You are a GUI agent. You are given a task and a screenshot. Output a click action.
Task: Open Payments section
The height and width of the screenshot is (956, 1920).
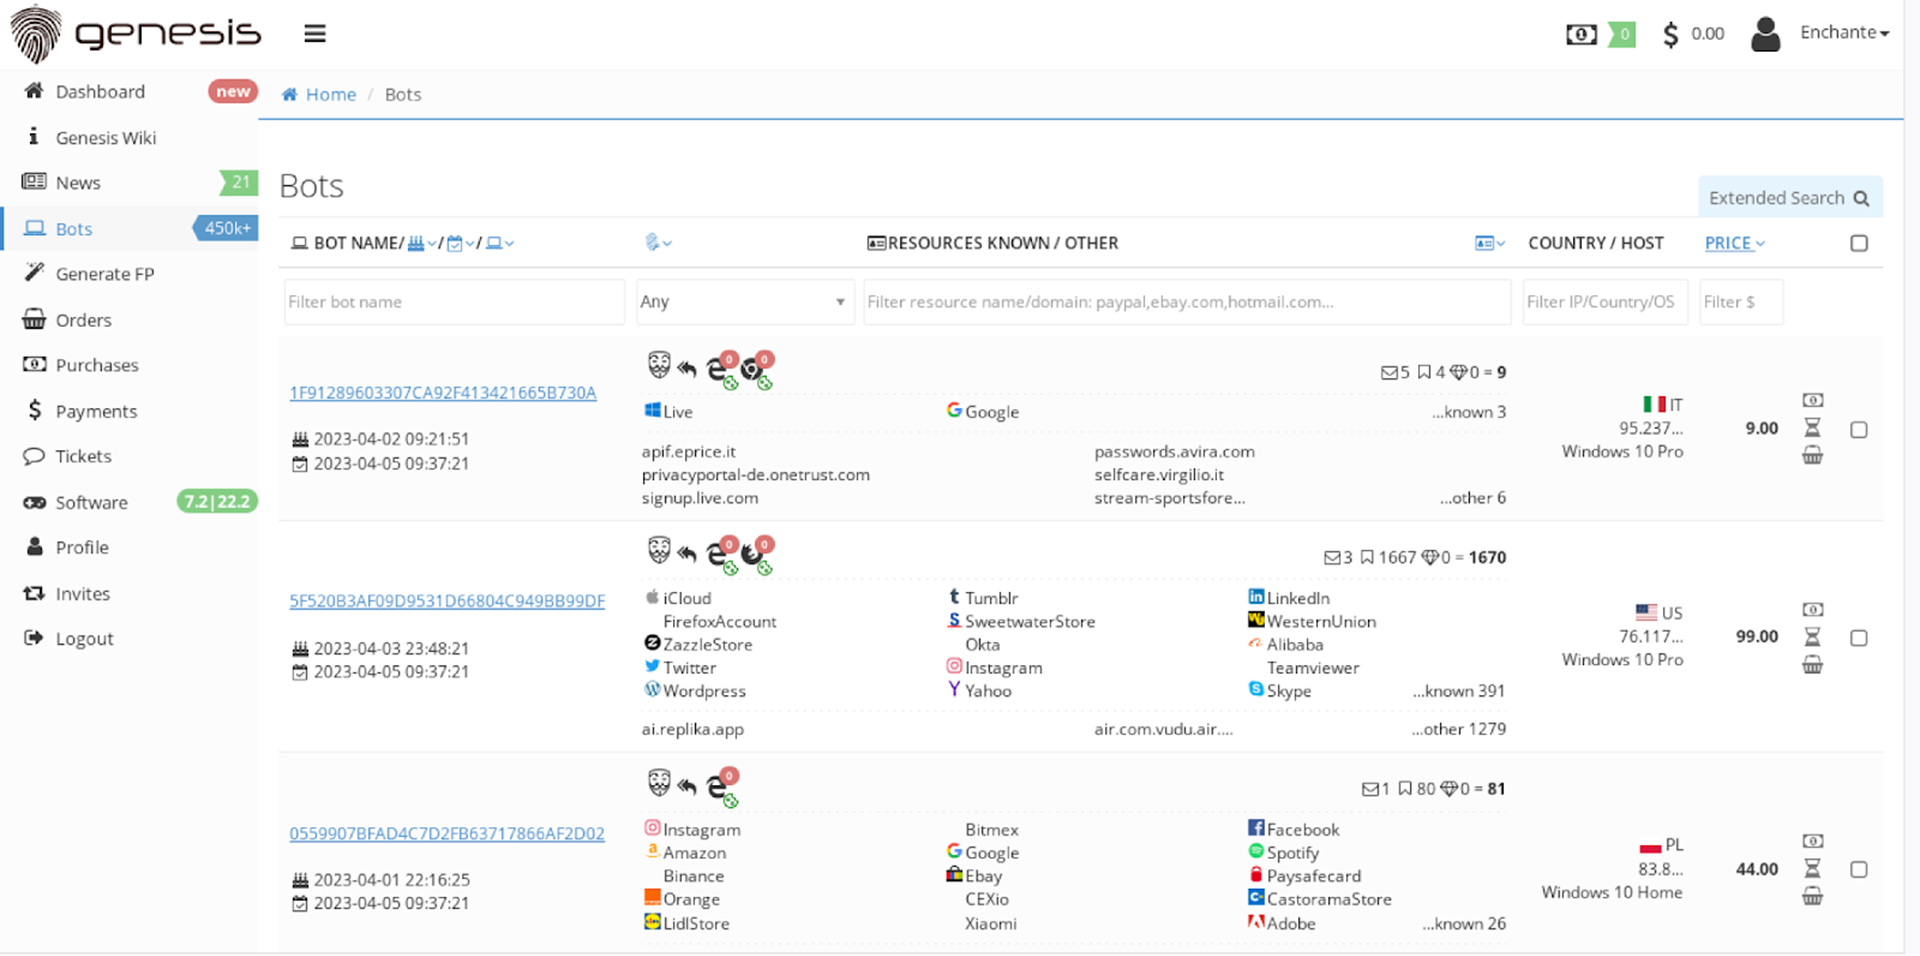click(96, 411)
